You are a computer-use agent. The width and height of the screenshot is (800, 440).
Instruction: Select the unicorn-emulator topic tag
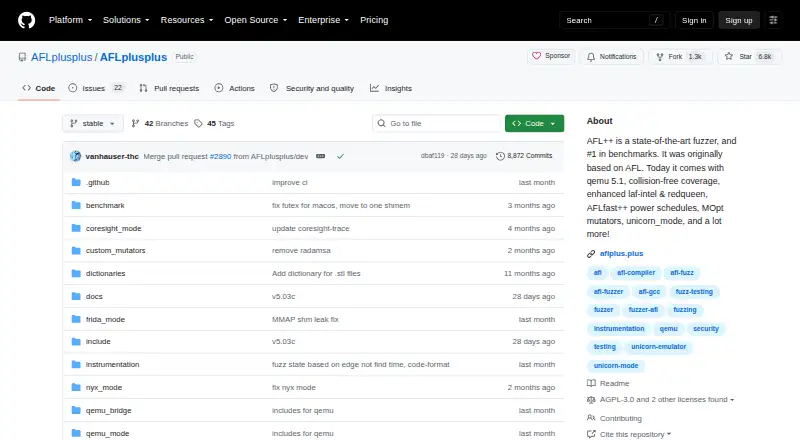(659, 347)
